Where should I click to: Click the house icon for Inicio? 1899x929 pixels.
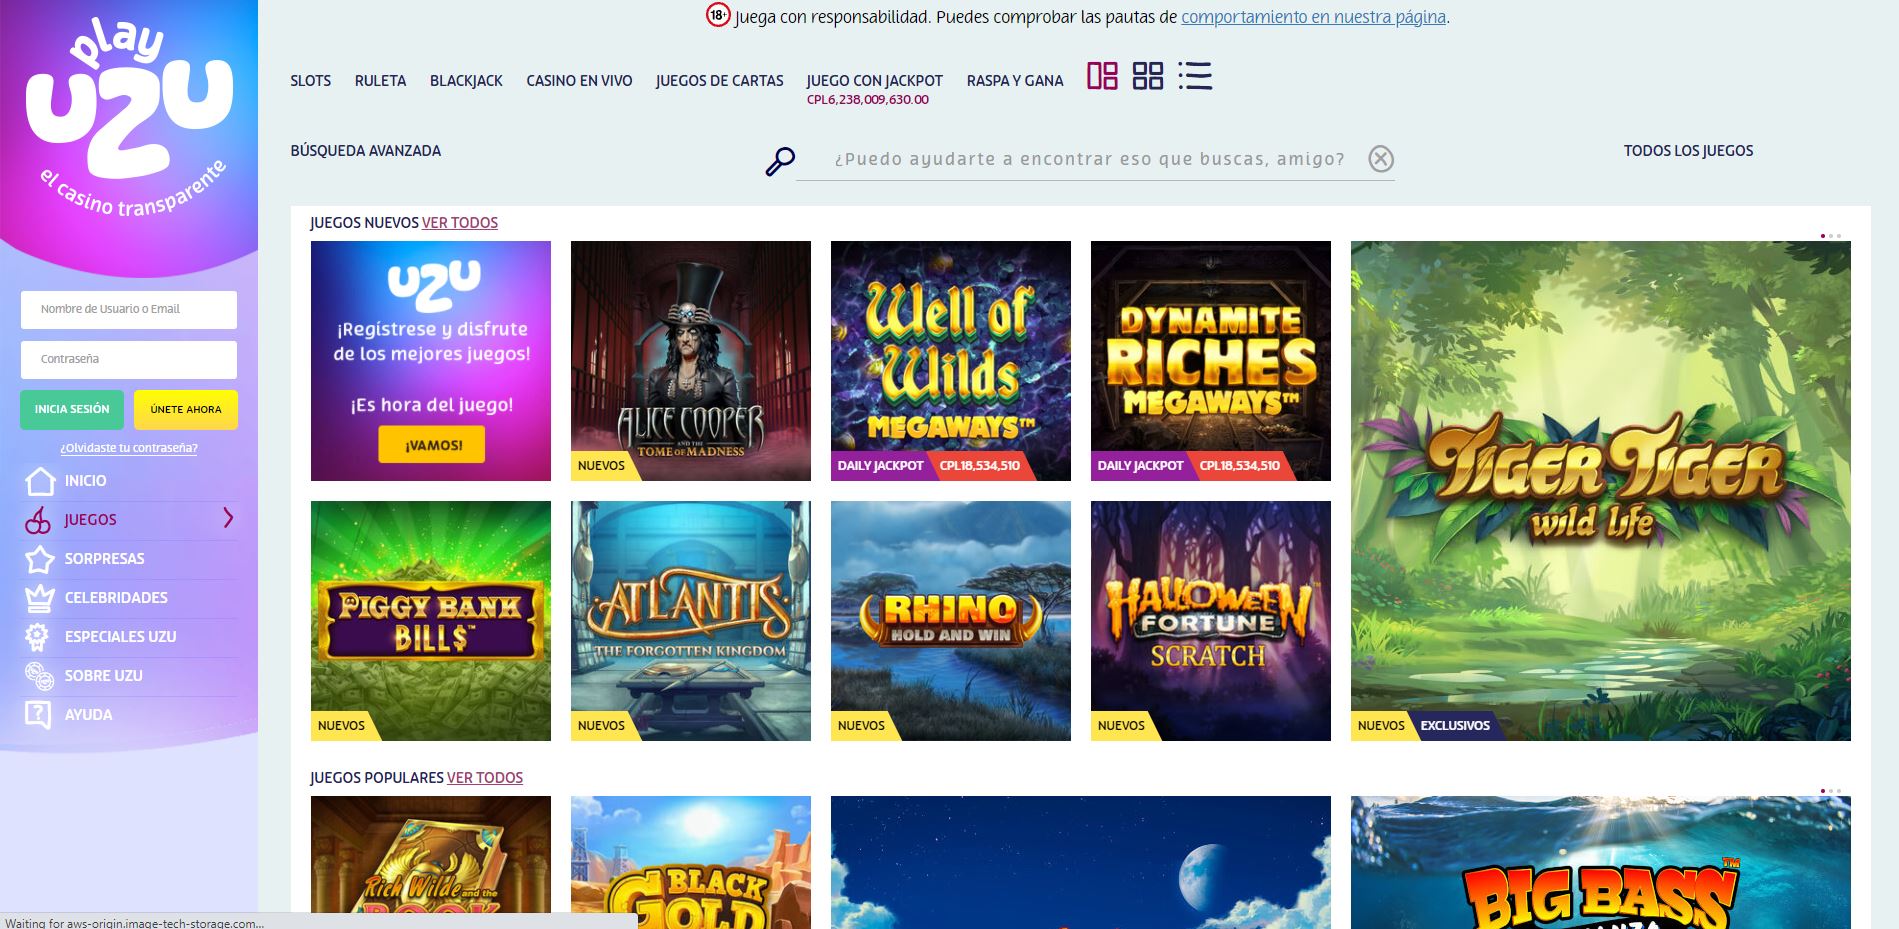point(40,481)
